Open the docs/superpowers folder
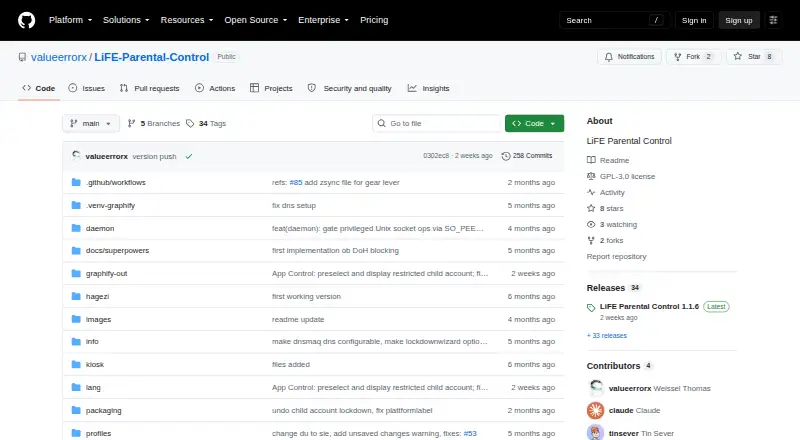800x440 pixels. pos(117,251)
